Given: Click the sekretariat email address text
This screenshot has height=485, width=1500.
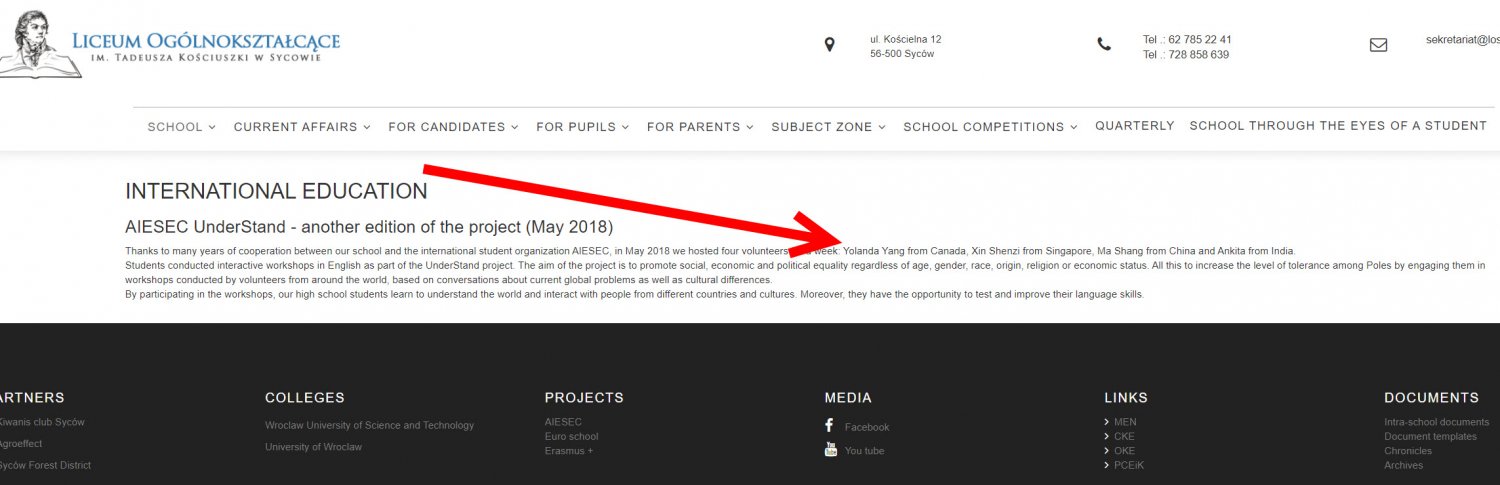Looking at the screenshot, I should coord(1462,40).
